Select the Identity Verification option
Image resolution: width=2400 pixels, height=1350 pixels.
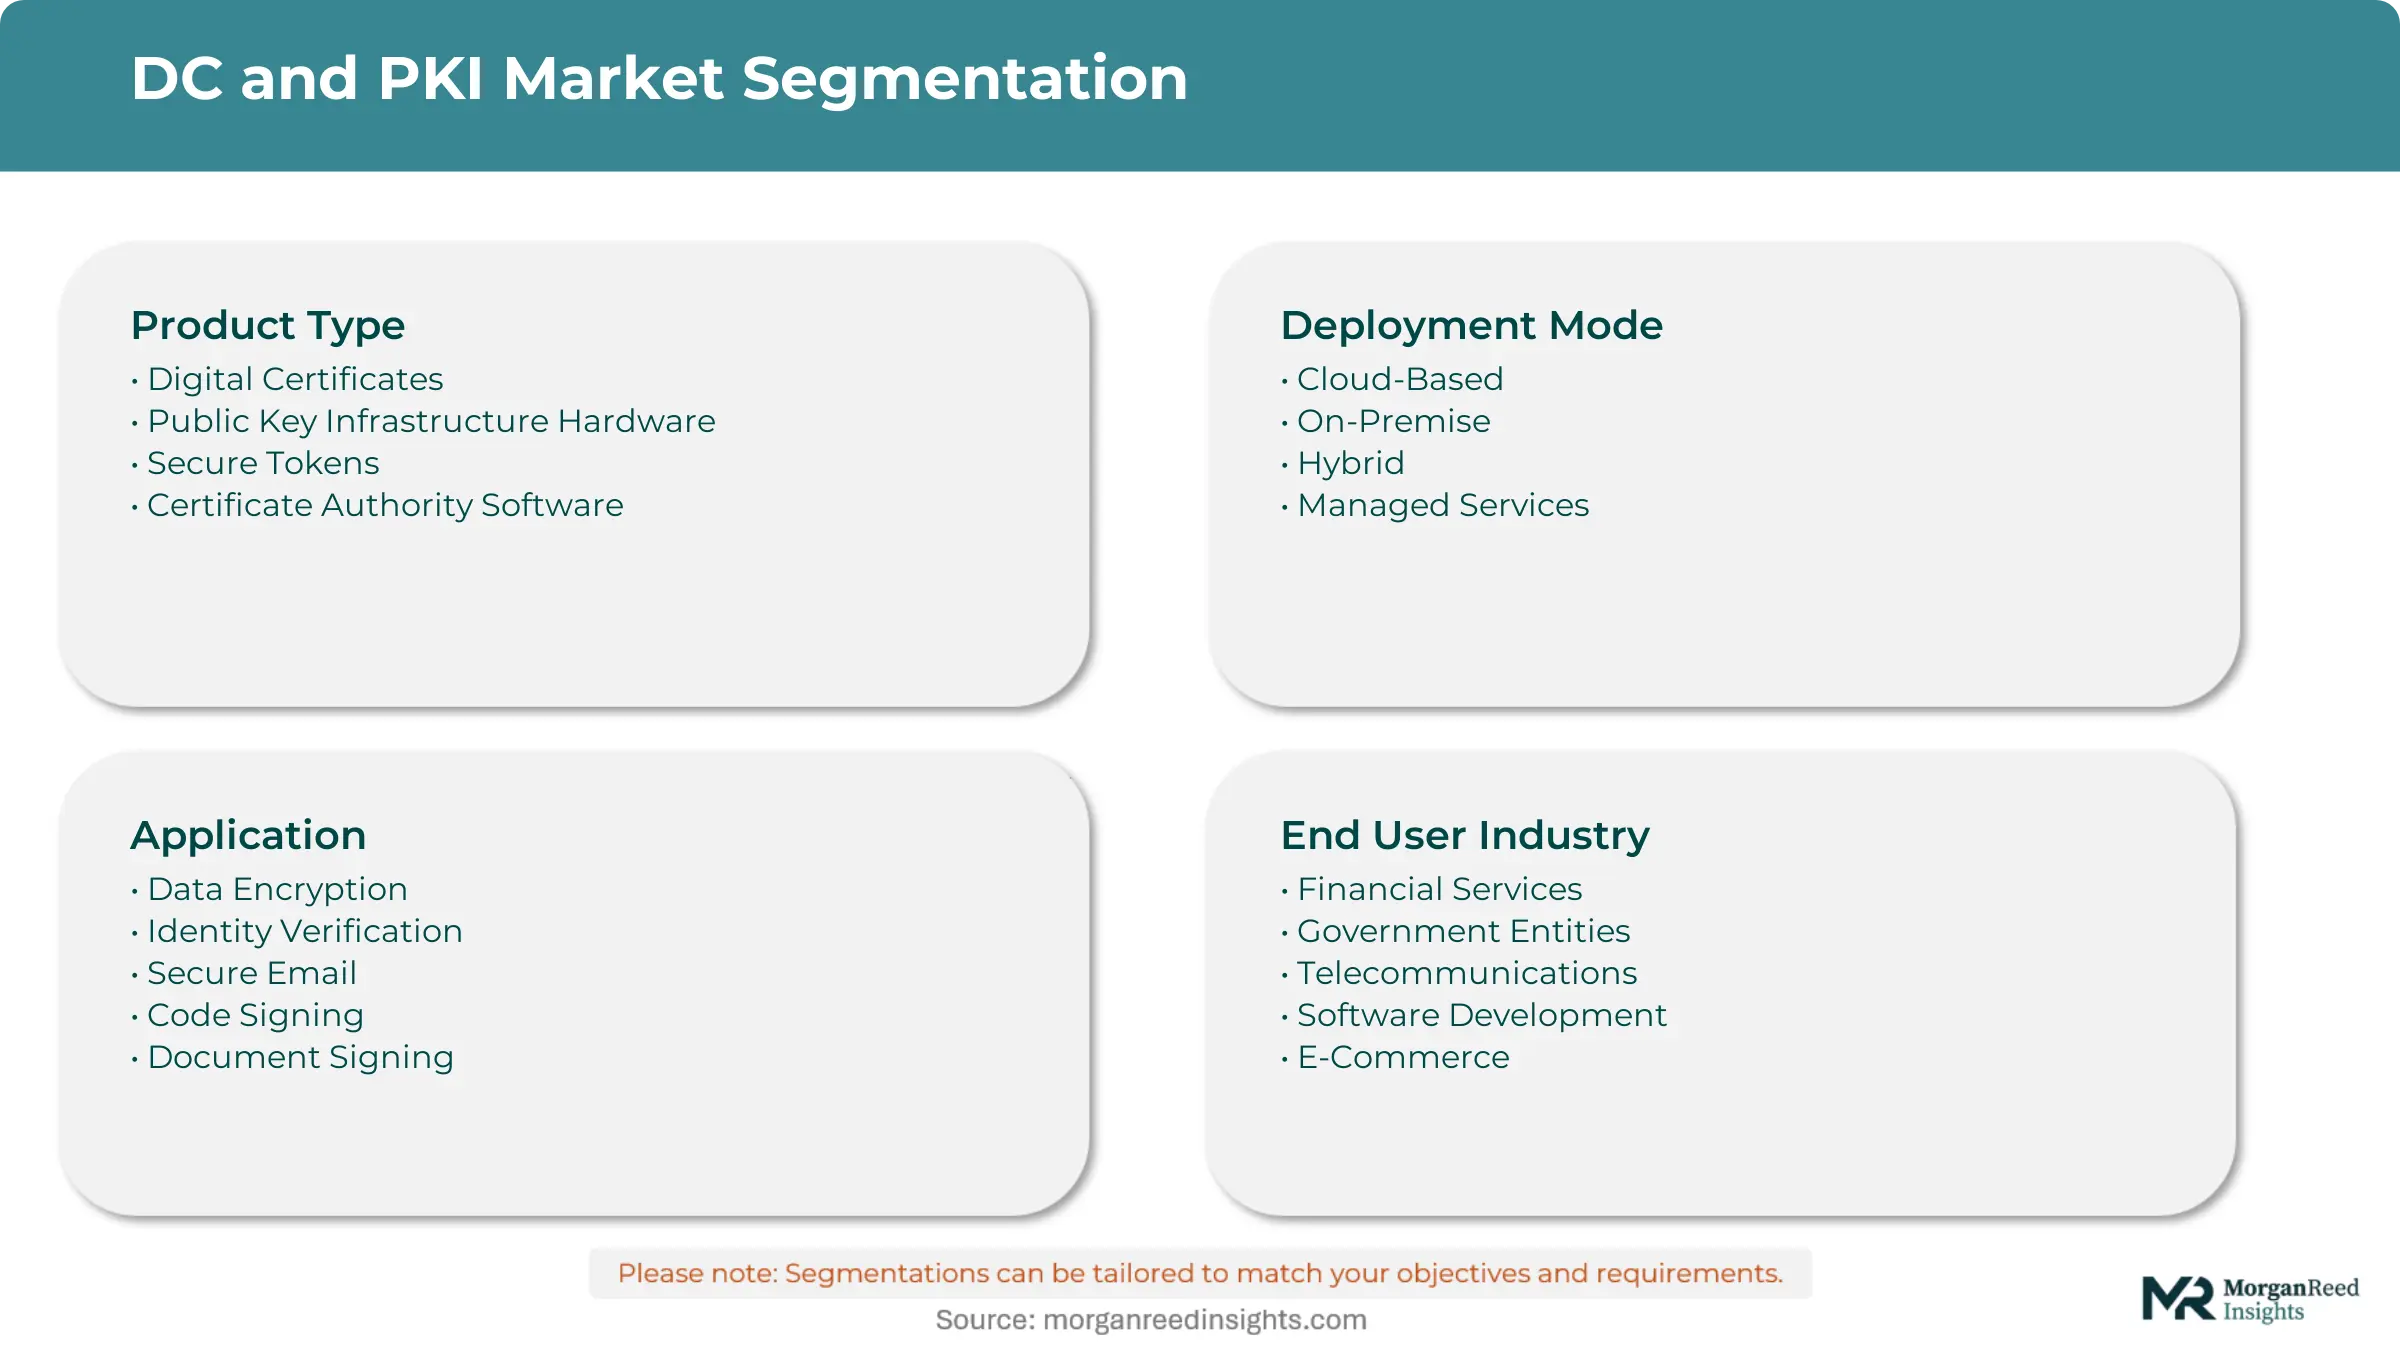(x=304, y=931)
